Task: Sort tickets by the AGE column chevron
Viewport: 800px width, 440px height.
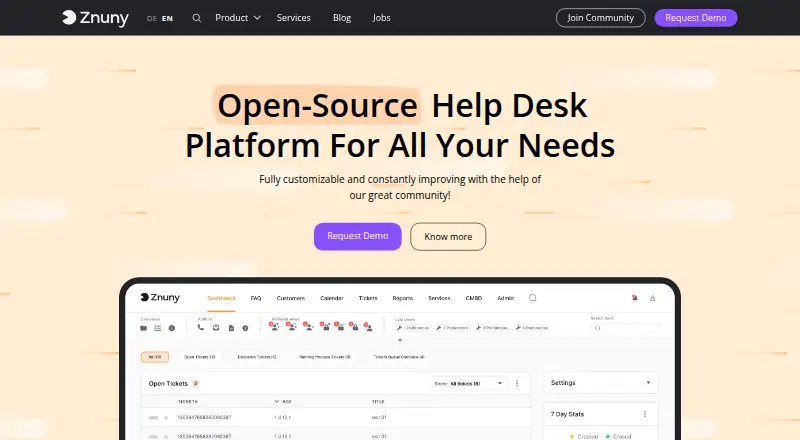Action: (x=277, y=402)
